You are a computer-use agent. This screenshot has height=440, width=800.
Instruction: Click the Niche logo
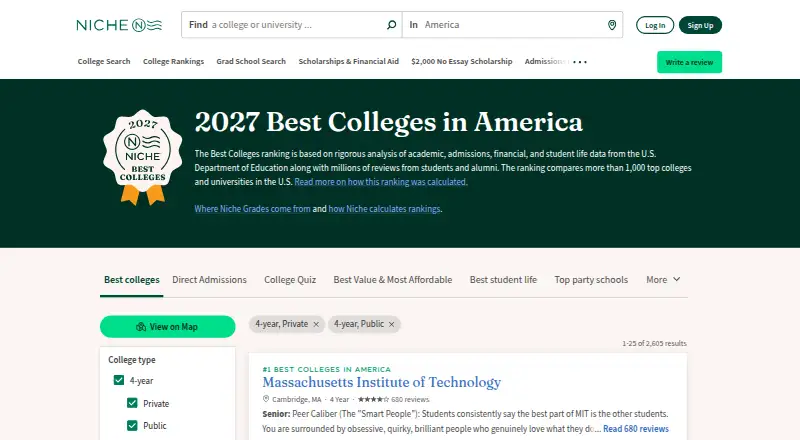pyautogui.click(x=119, y=25)
